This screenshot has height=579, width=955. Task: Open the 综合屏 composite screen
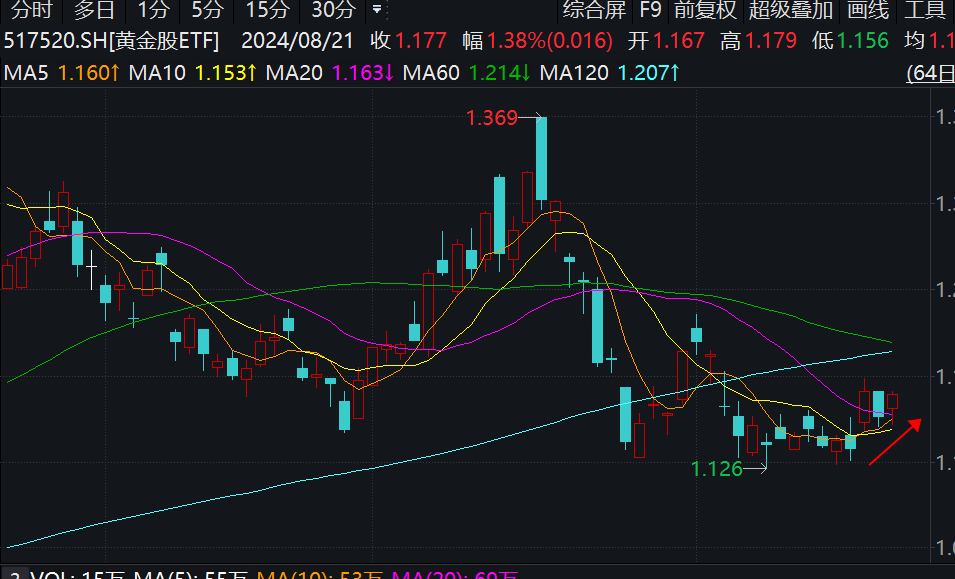click(x=595, y=11)
